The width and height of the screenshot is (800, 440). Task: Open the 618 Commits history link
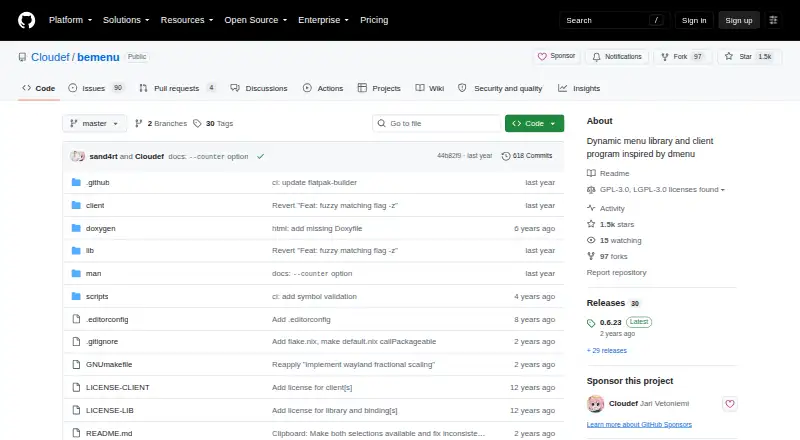click(527, 156)
